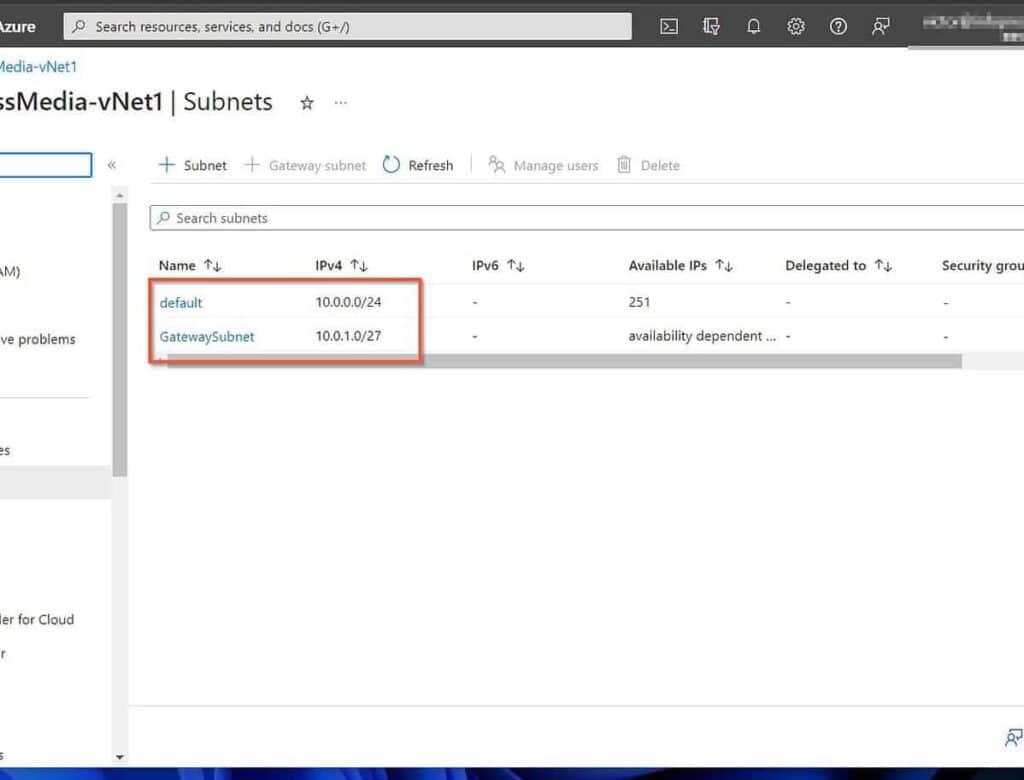Select the 'availability dependent ...' cell

[702, 336]
